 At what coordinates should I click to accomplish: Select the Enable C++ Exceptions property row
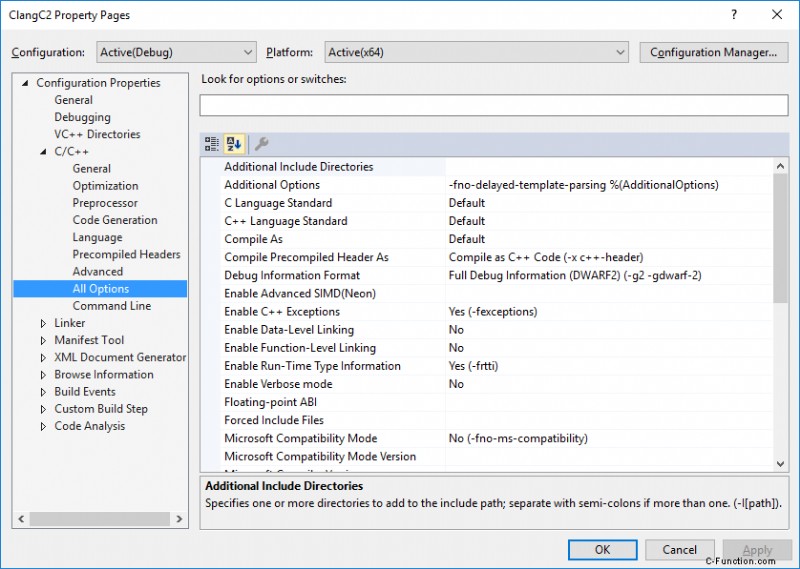click(282, 312)
